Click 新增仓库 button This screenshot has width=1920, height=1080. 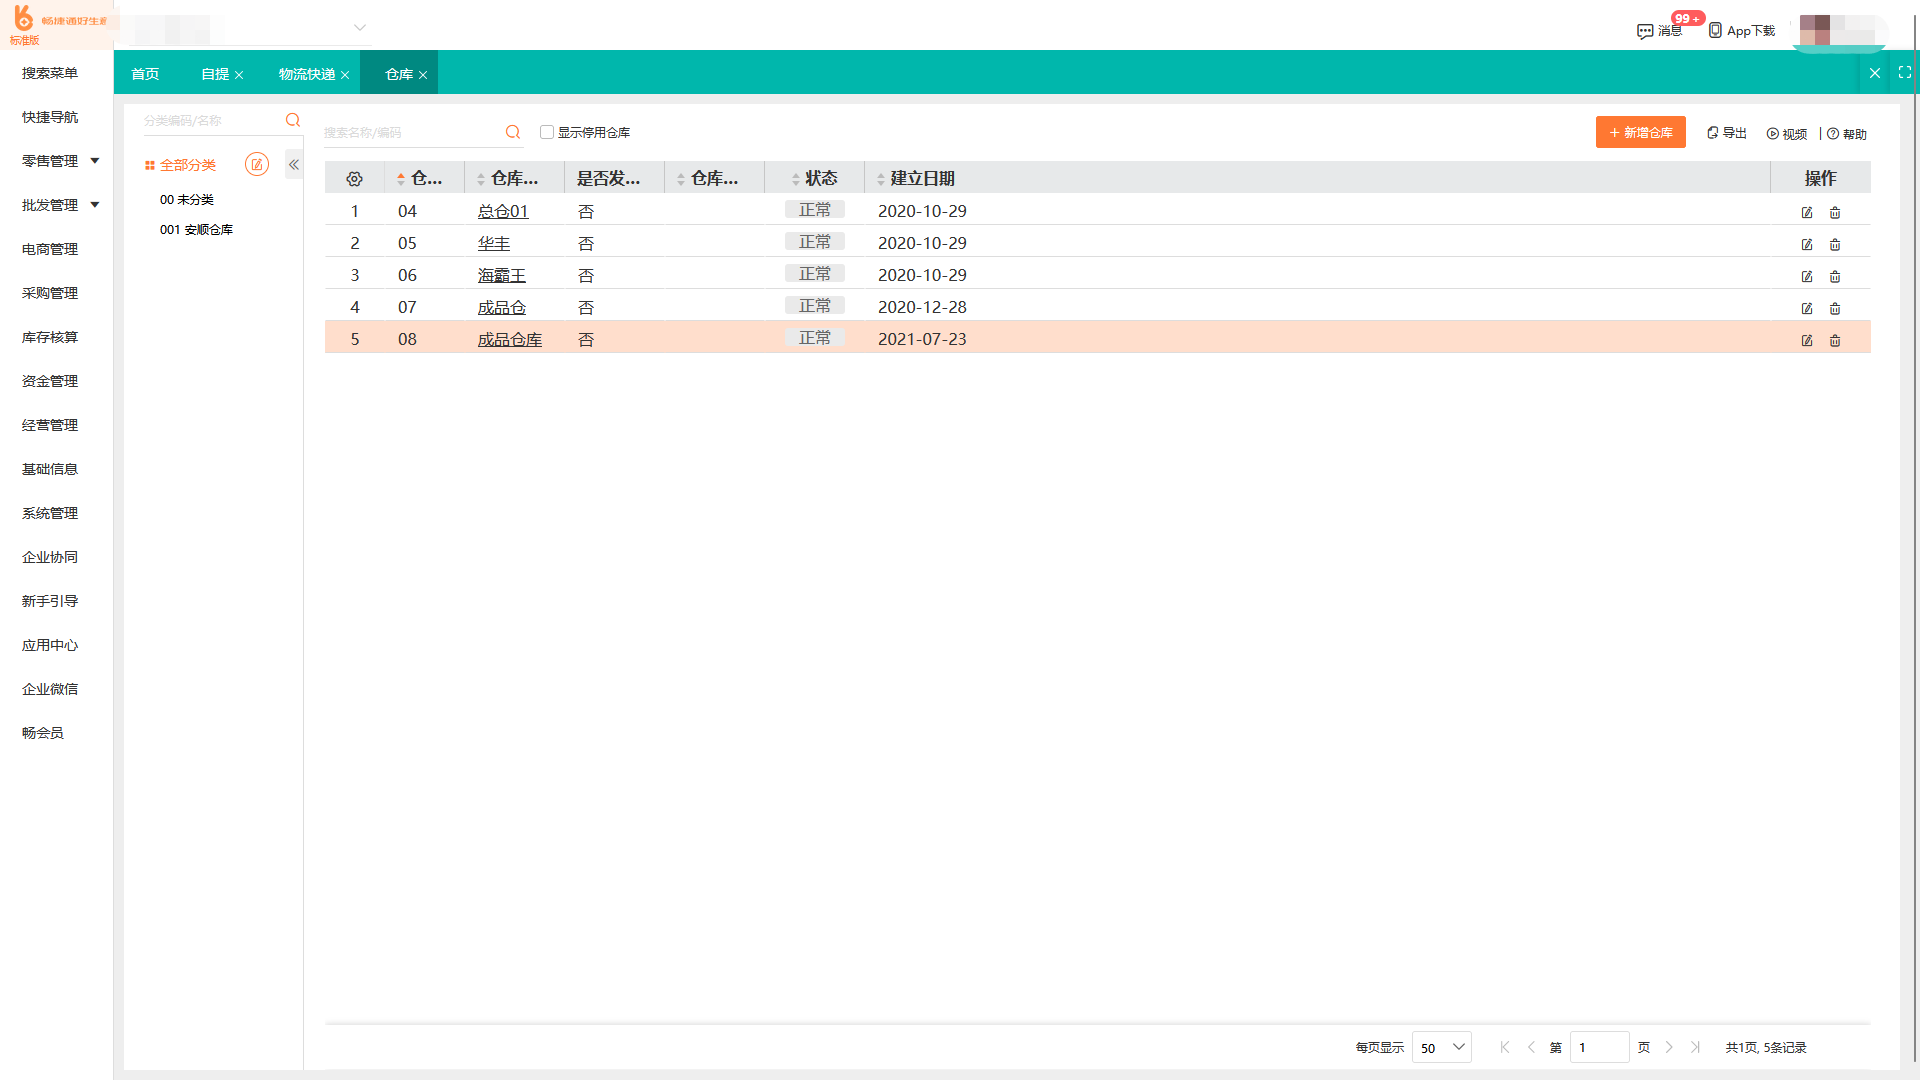pos(1638,131)
